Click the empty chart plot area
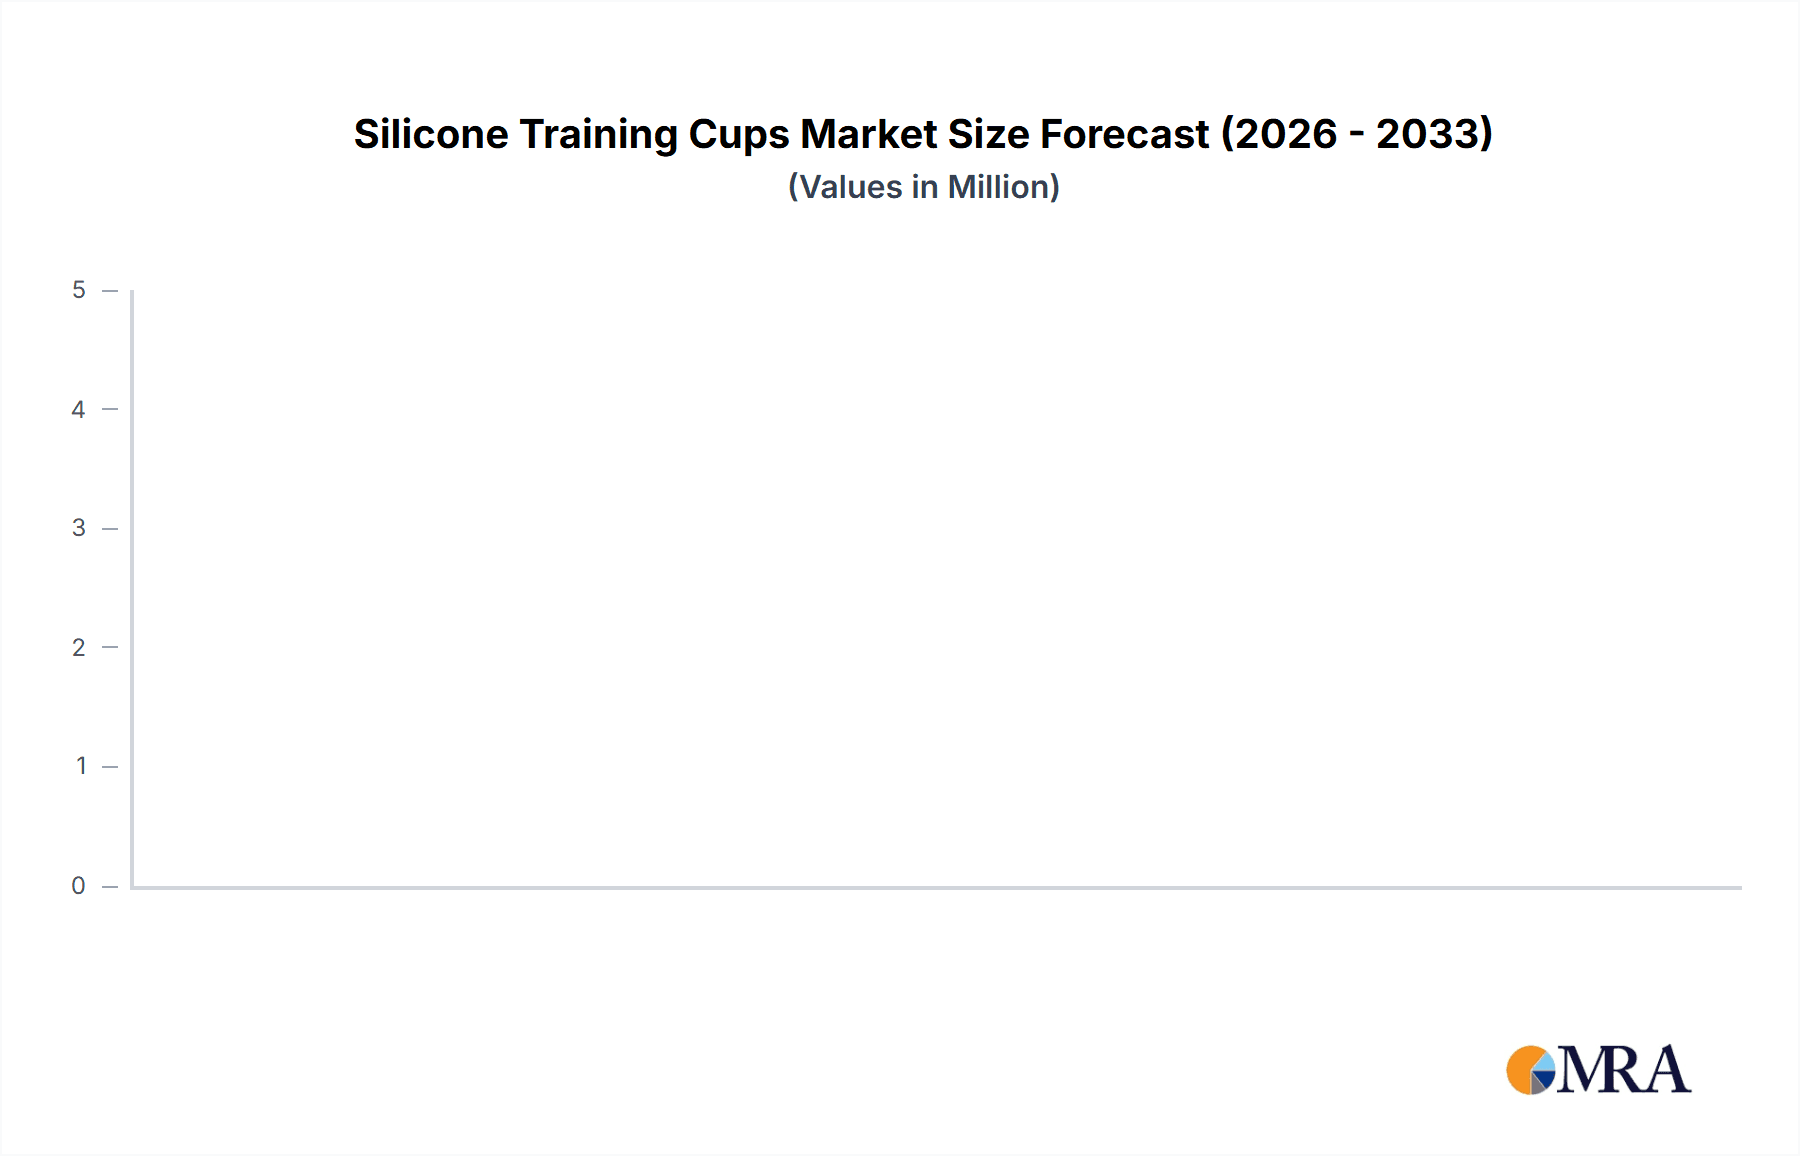The width and height of the screenshot is (1800, 1156). pos(936,588)
